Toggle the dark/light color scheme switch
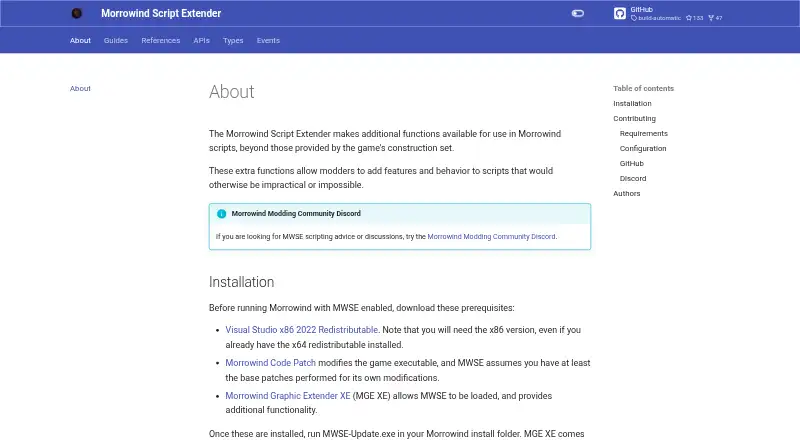The width and height of the screenshot is (800, 440). click(x=578, y=13)
